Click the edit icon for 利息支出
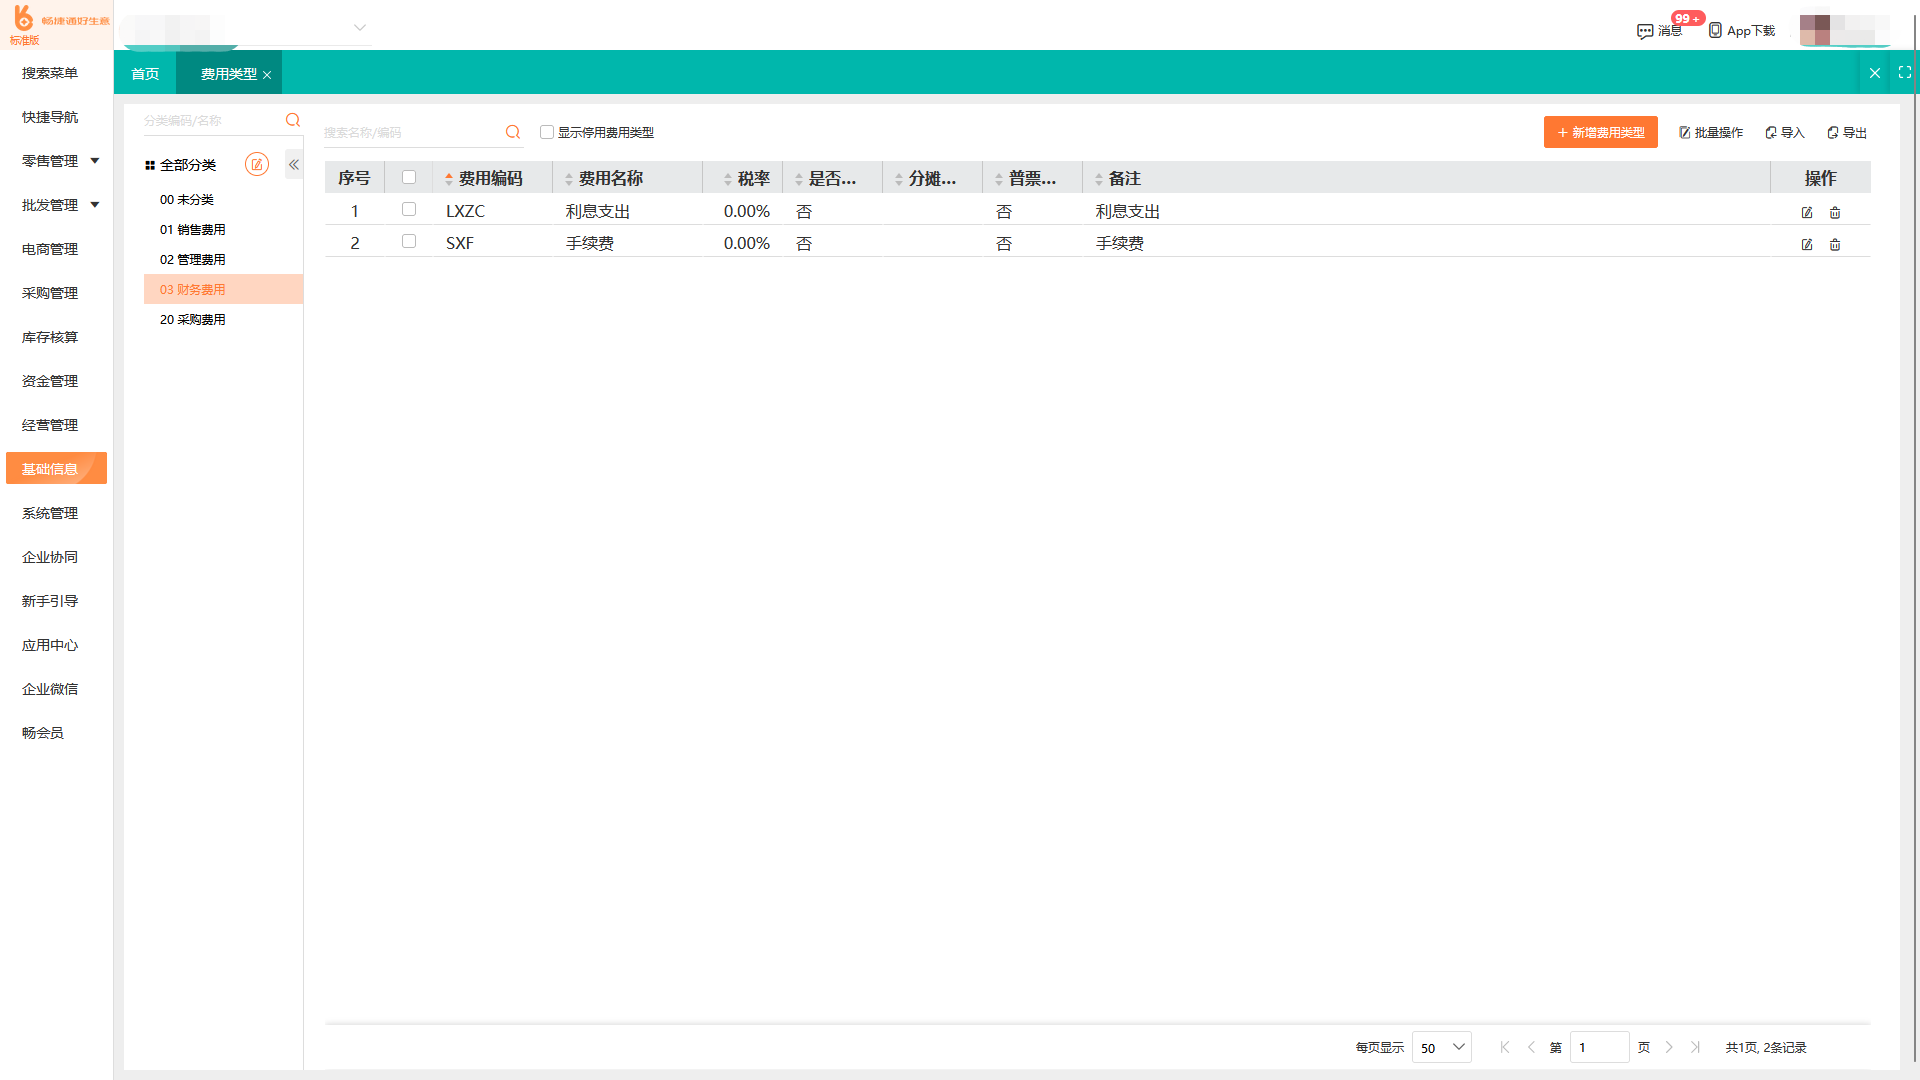Image resolution: width=1920 pixels, height=1080 pixels. tap(1807, 211)
